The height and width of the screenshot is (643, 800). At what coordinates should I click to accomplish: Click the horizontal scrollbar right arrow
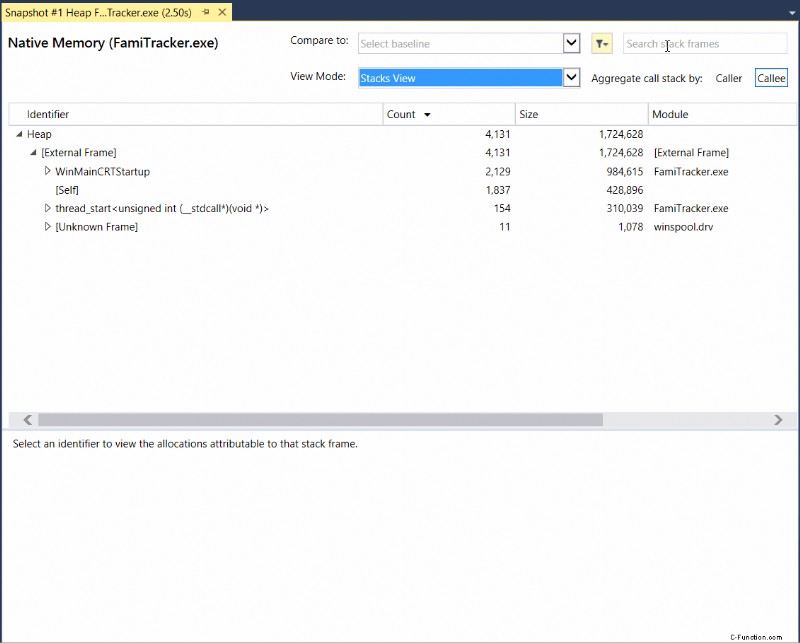coord(778,420)
